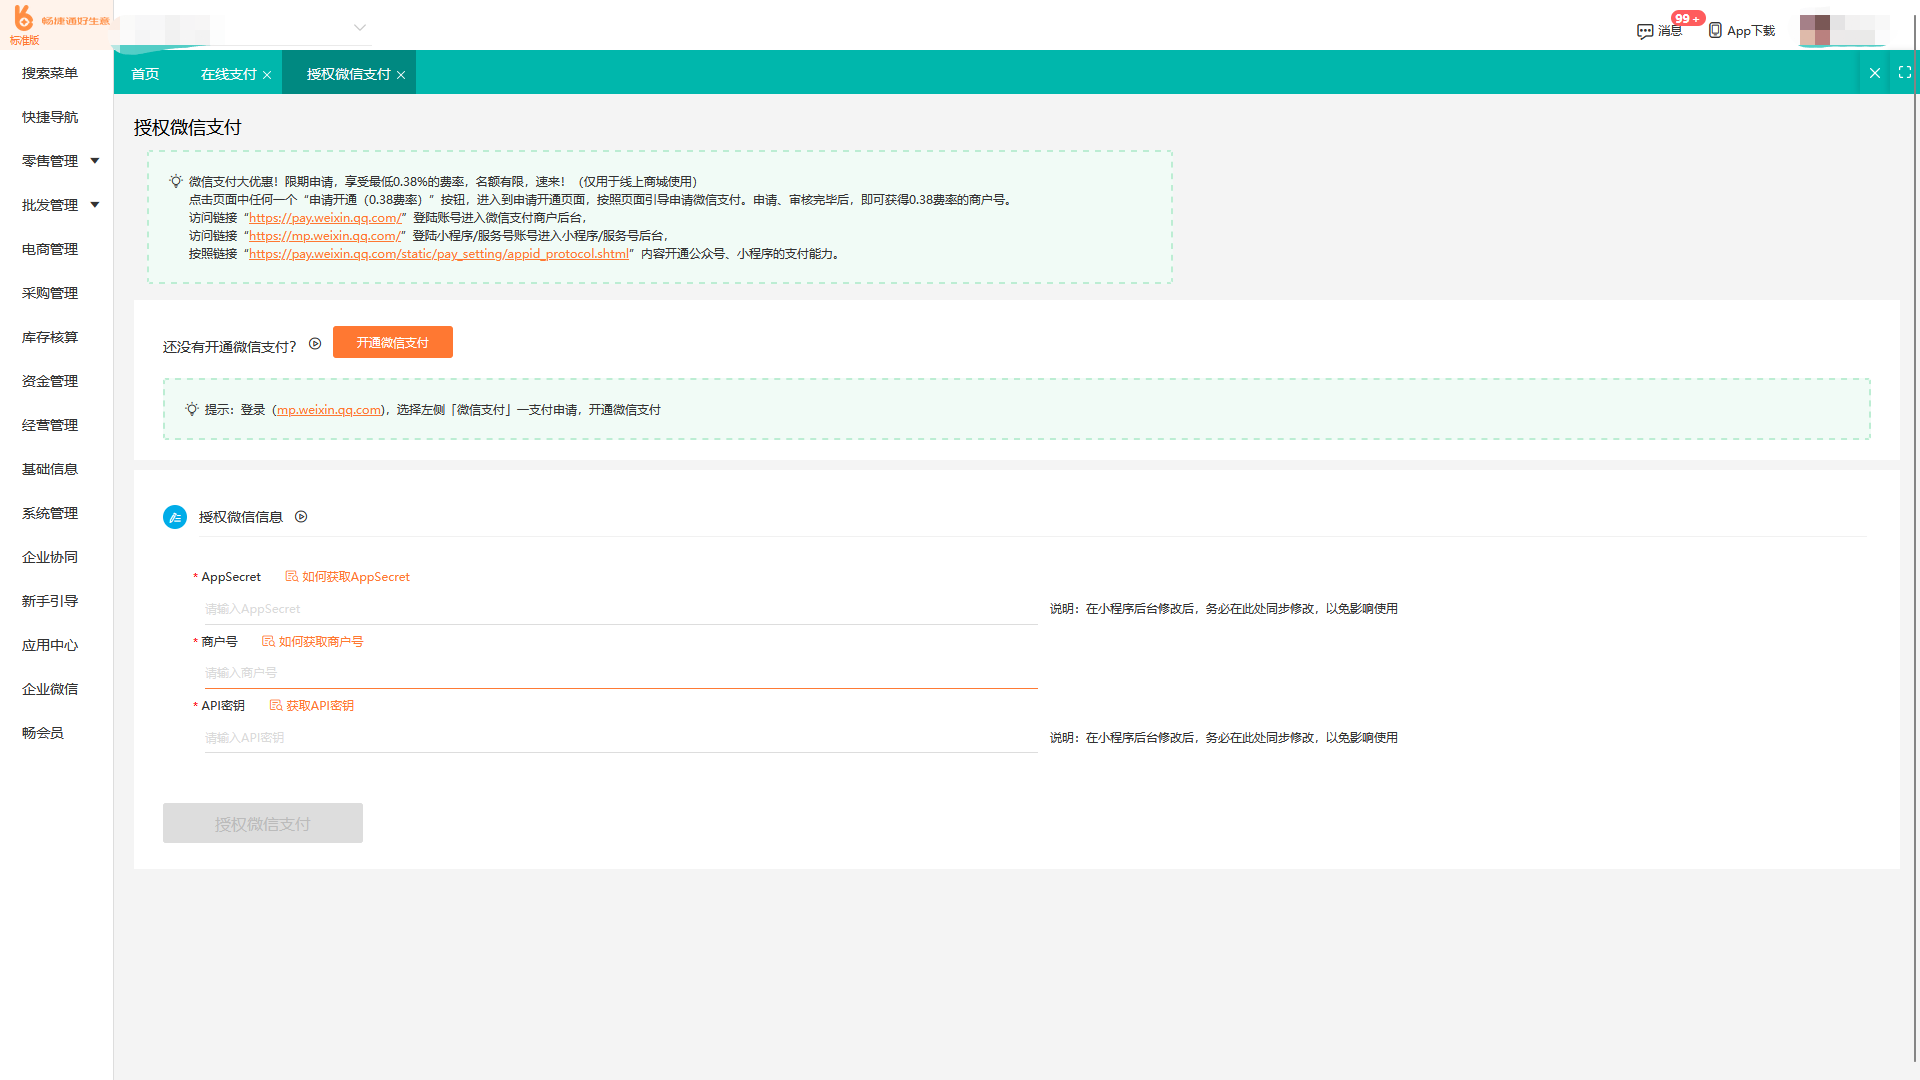Select 首页 tab
This screenshot has width=1920, height=1080.
(x=145, y=73)
